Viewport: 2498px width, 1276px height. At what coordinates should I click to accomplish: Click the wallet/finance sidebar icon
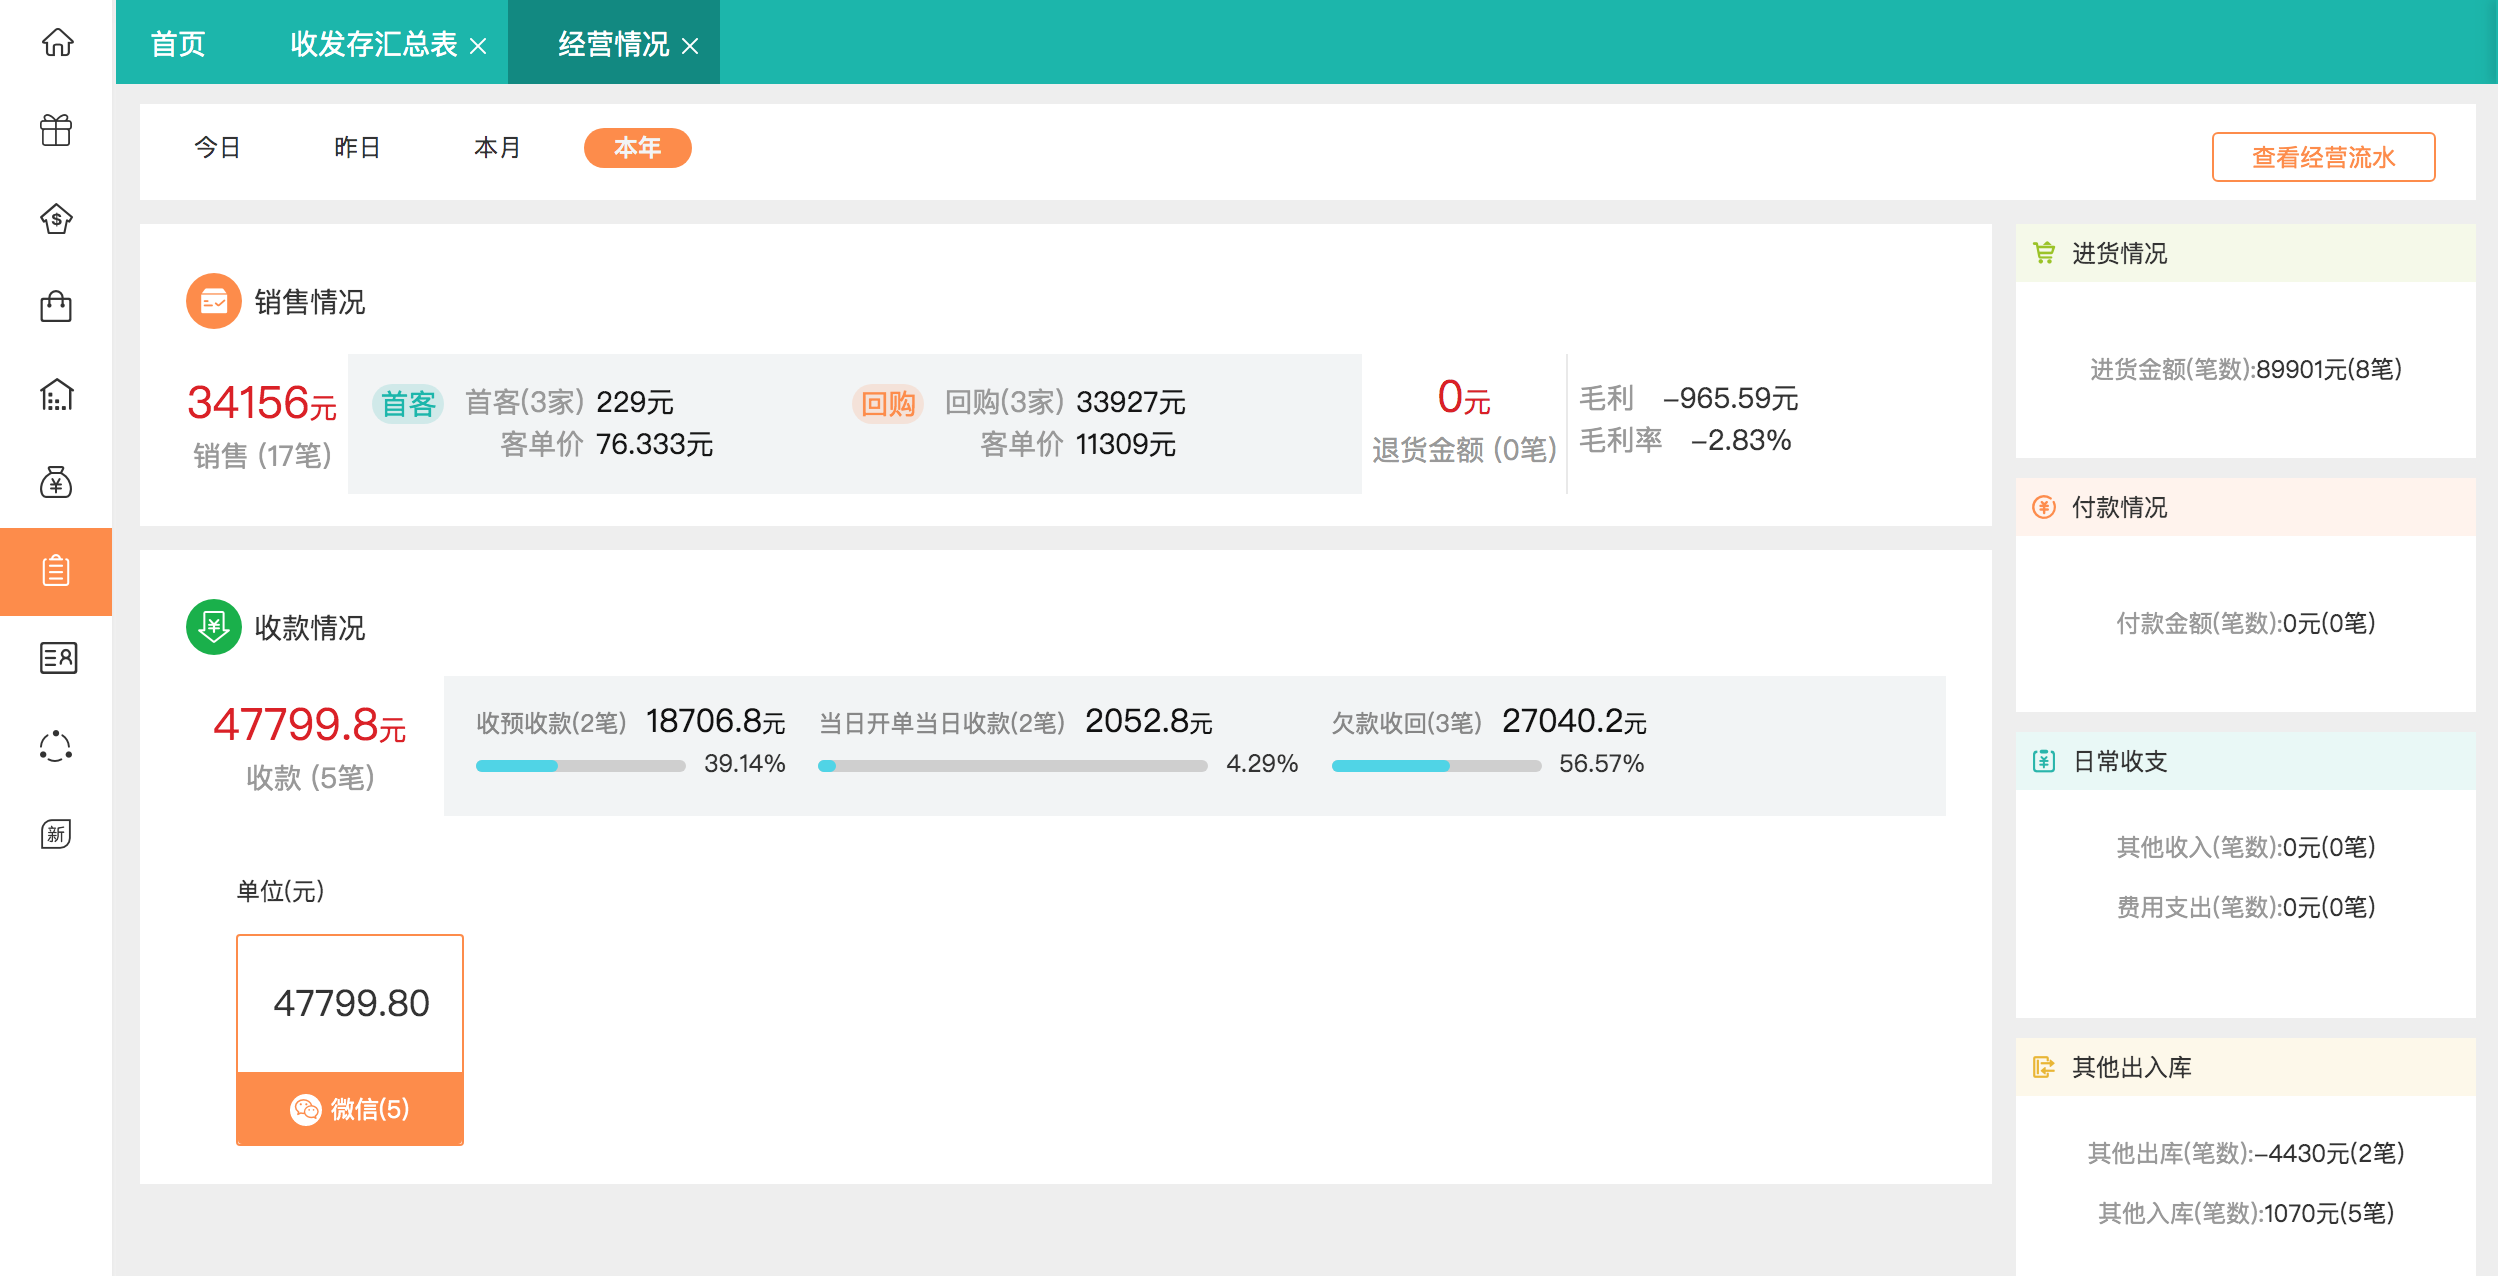click(55, 482)
